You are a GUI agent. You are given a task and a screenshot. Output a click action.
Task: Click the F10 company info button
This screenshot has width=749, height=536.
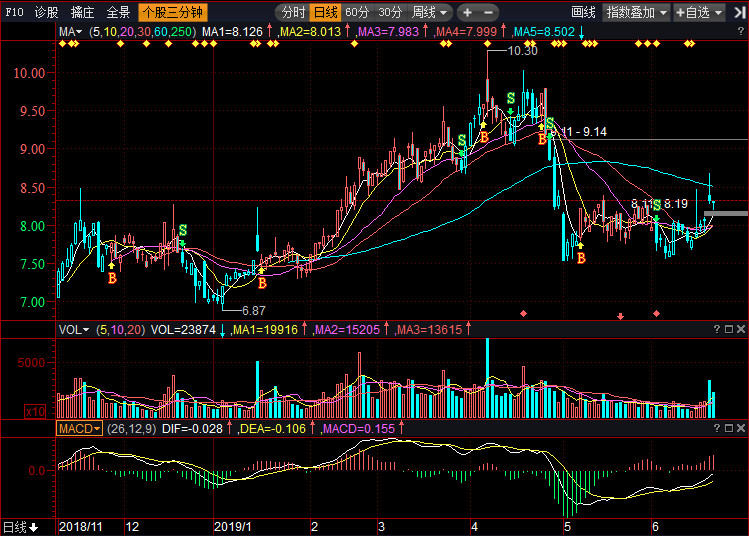tap(13, 13)
